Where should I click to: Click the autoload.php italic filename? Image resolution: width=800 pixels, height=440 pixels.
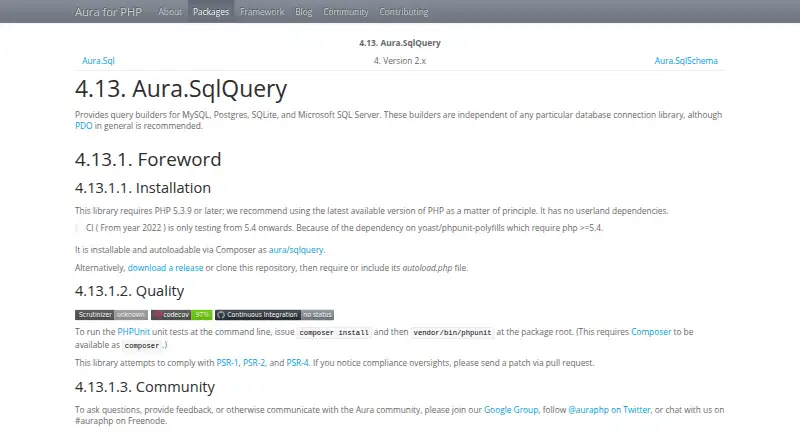click(x=427, y=267)
